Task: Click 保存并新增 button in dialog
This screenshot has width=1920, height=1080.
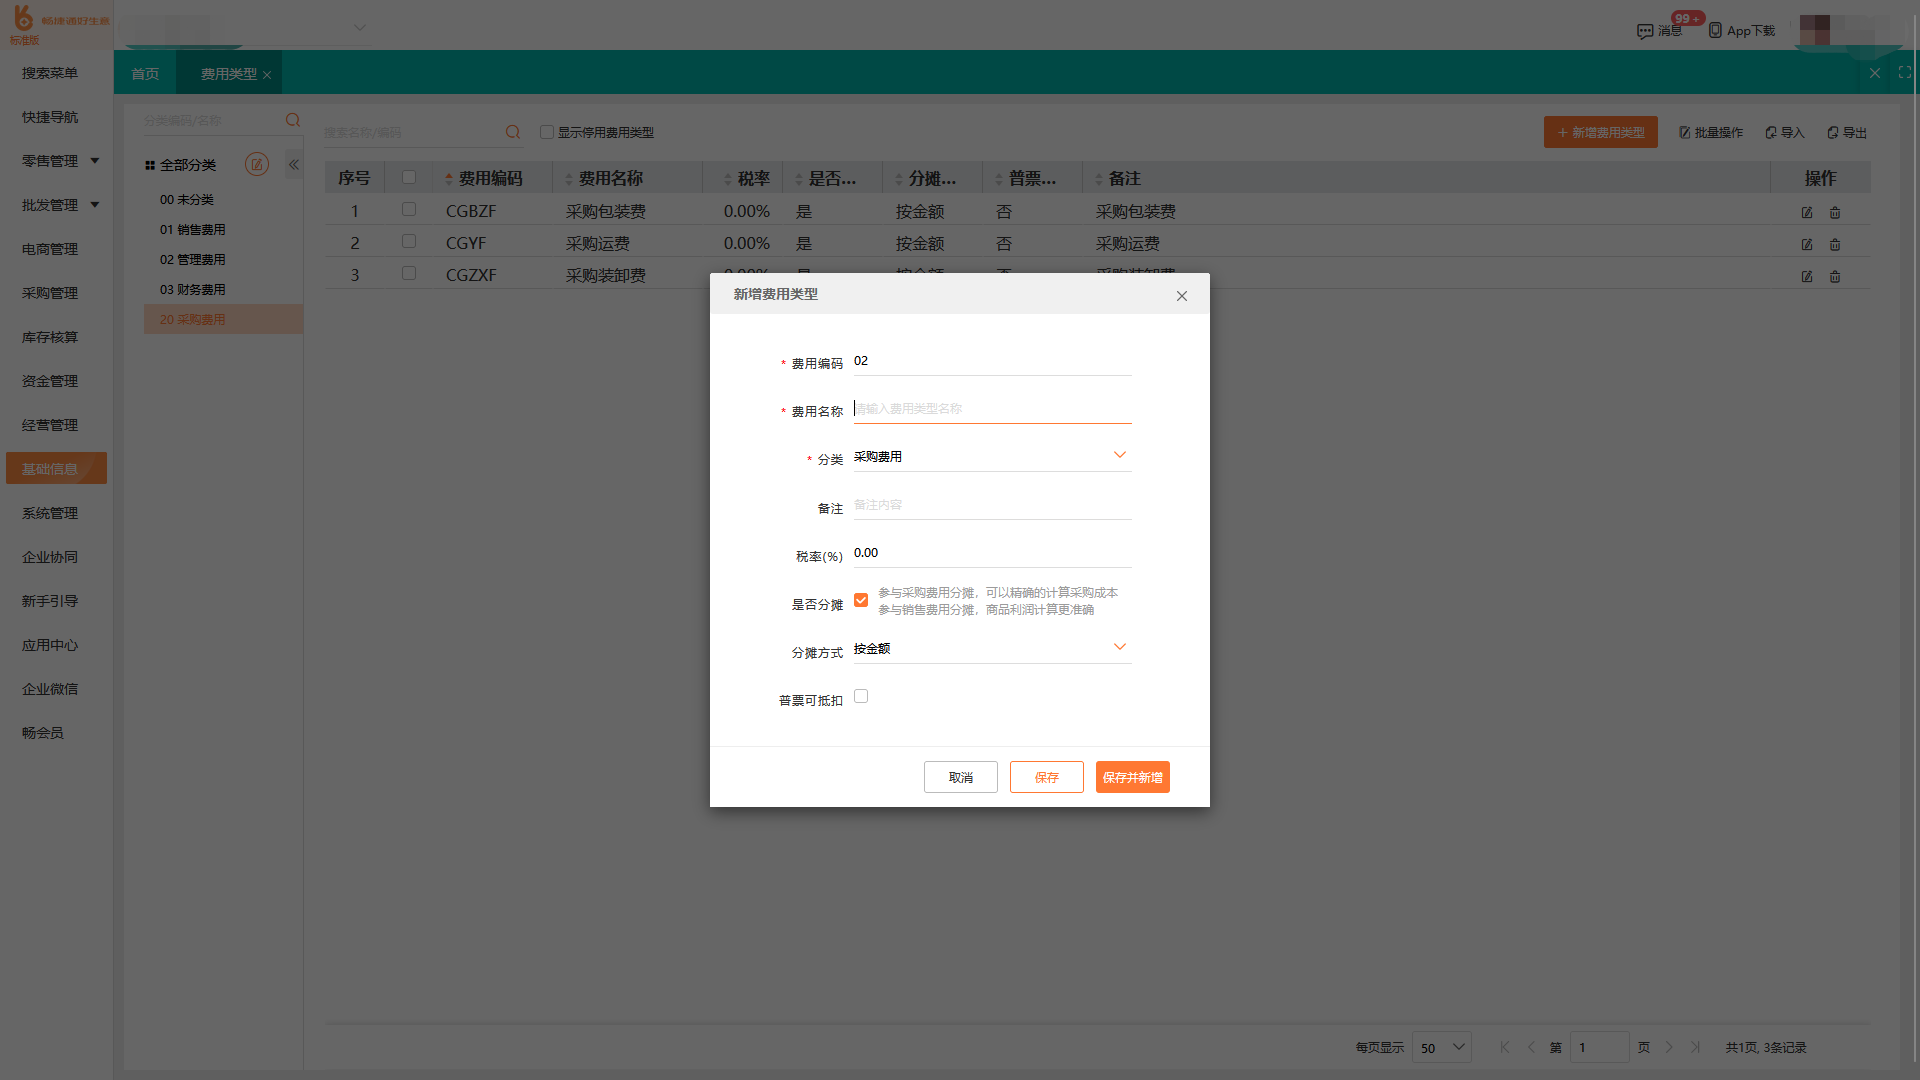Action: pos(1129,777)
